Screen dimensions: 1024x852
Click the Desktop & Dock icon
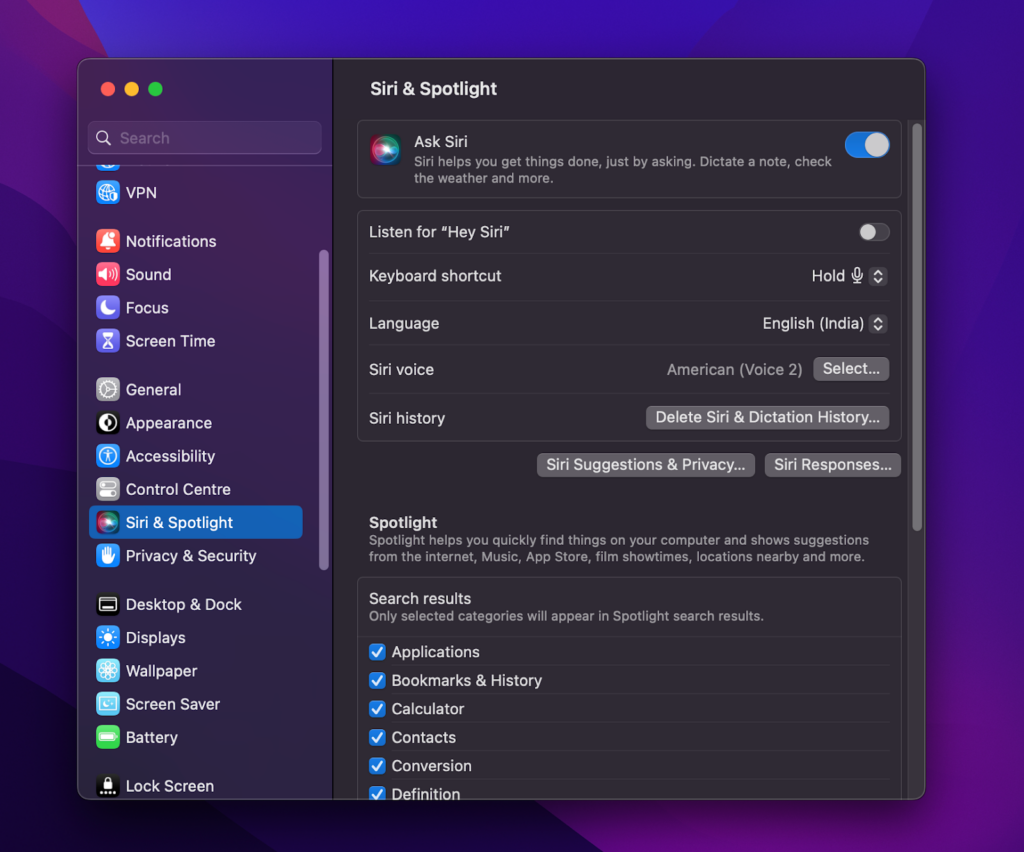click(108, 604)
